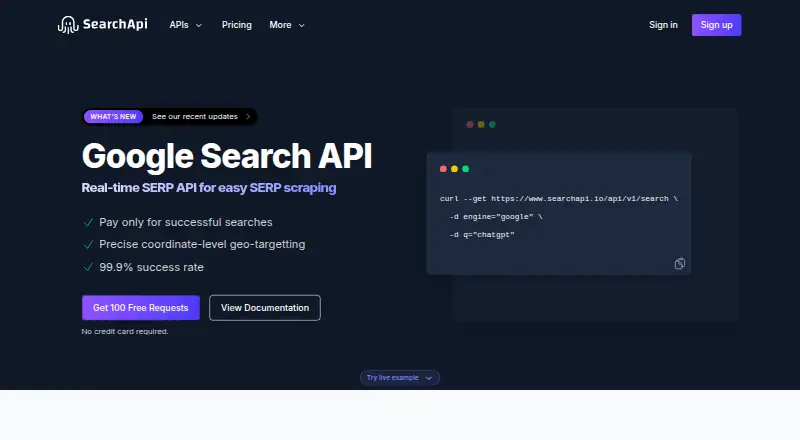Image resolution: width=800 pixels, height=440 pixels.
Task: Click the -d q="chatgpt" line
Action: (x=482, y=235)
